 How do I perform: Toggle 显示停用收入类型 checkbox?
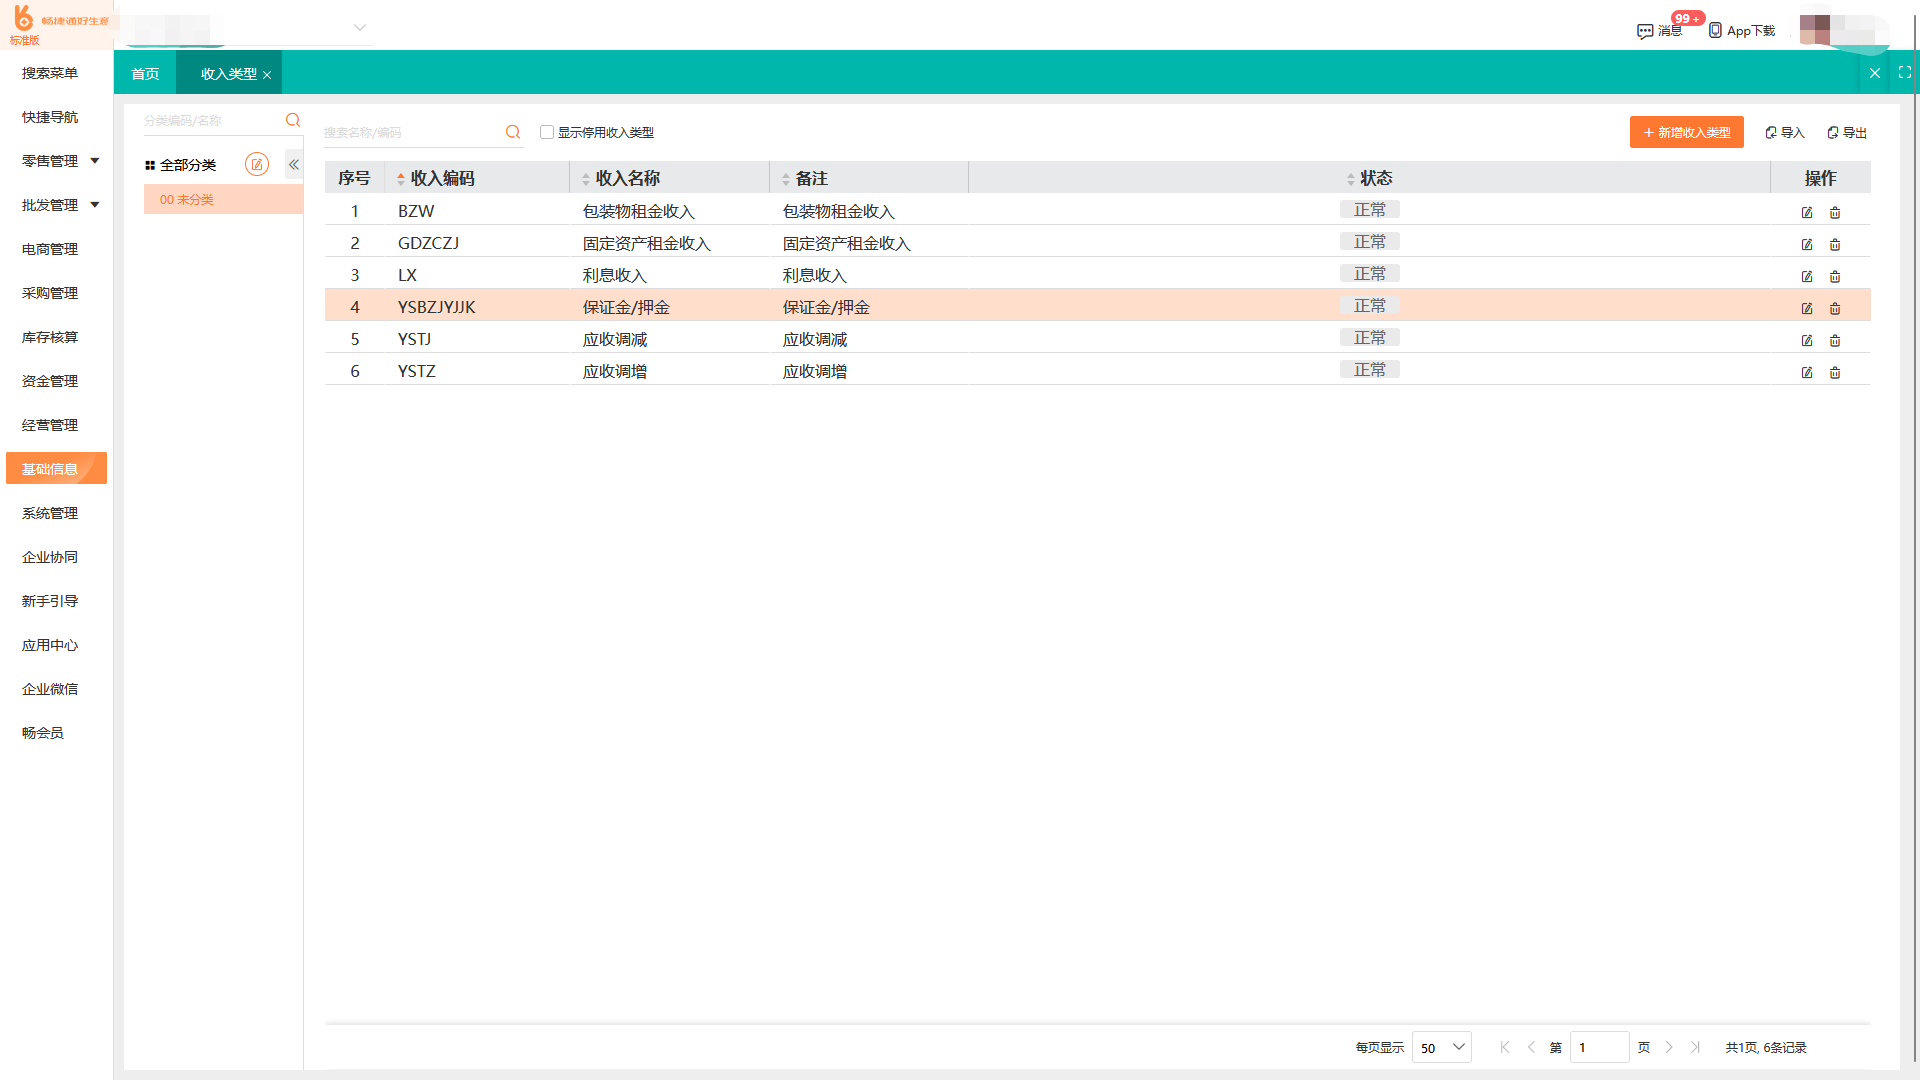[546, 132]
